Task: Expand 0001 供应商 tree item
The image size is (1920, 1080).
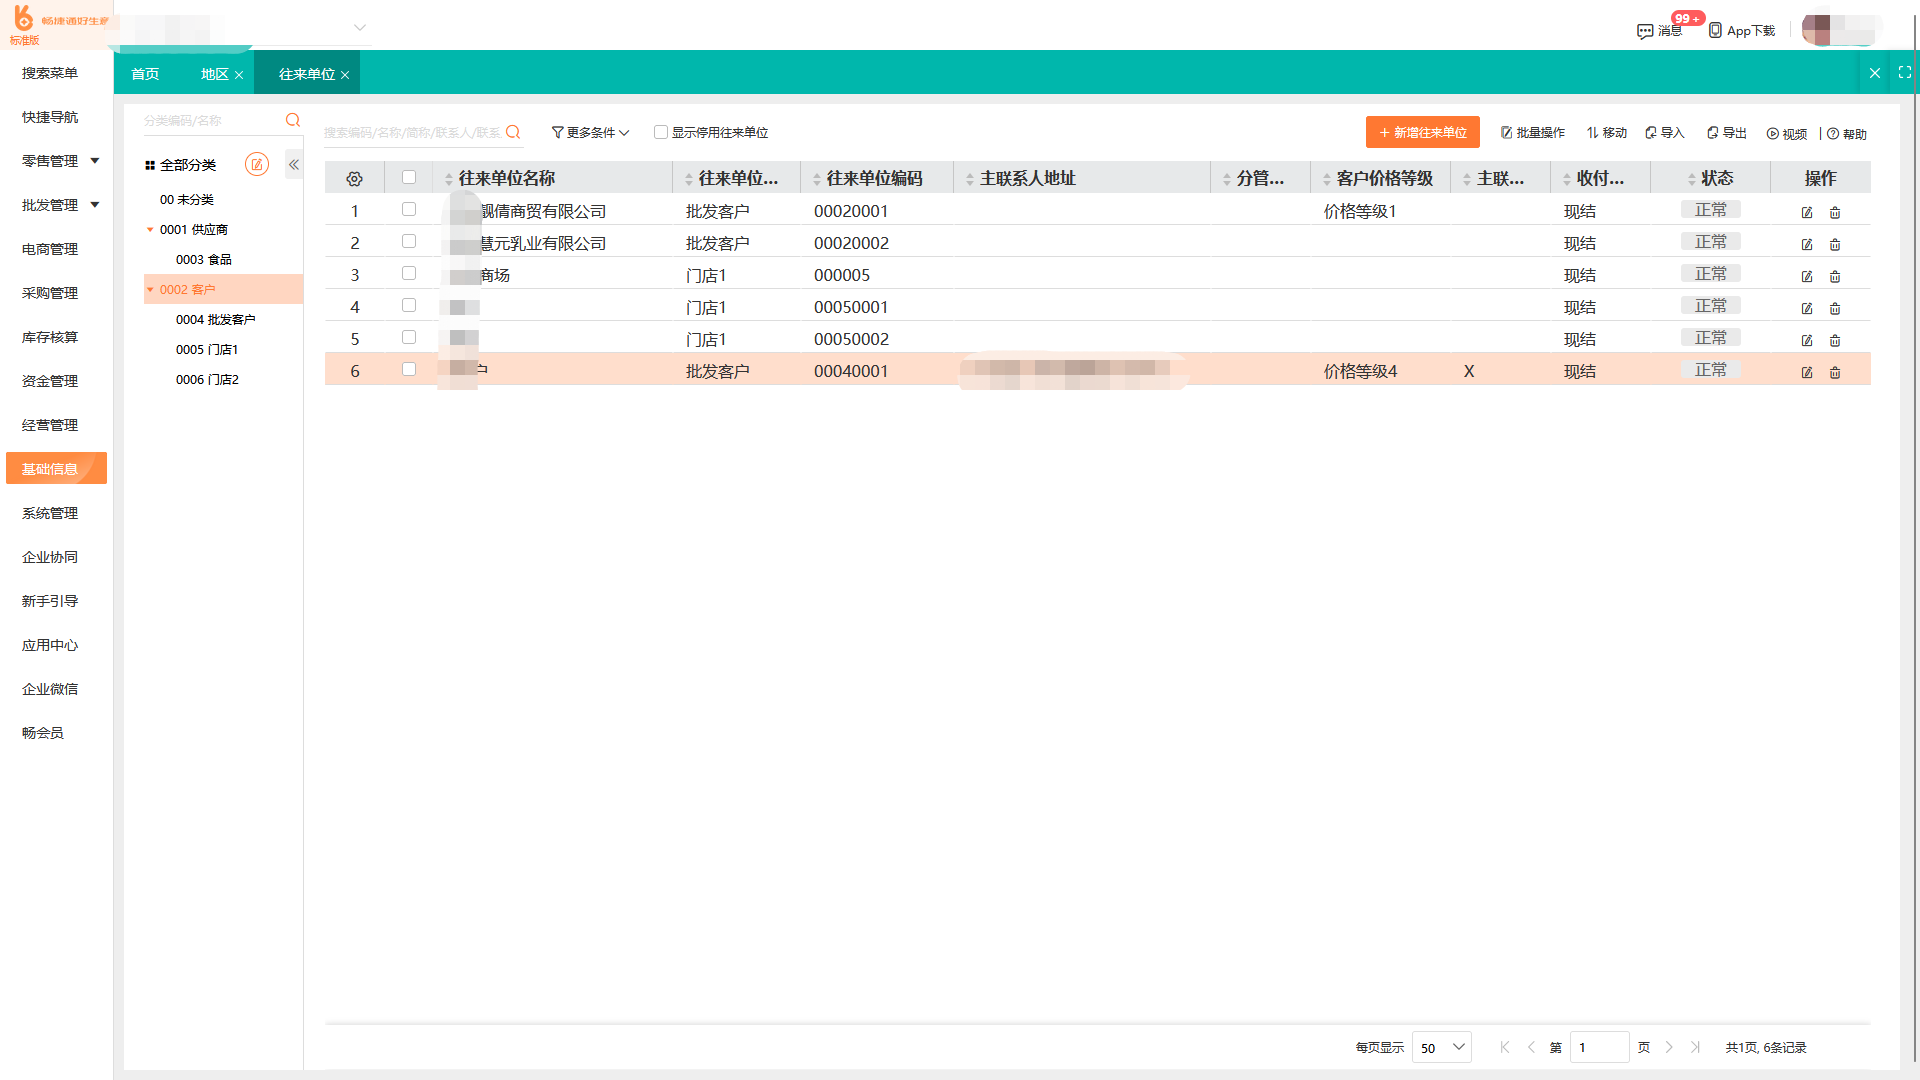Action: pos(150,229)
